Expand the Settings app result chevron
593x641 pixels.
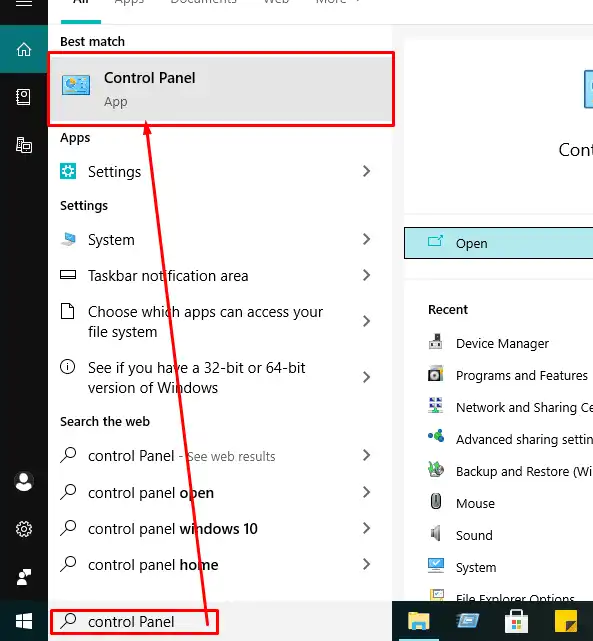click(x=367, y=171)
